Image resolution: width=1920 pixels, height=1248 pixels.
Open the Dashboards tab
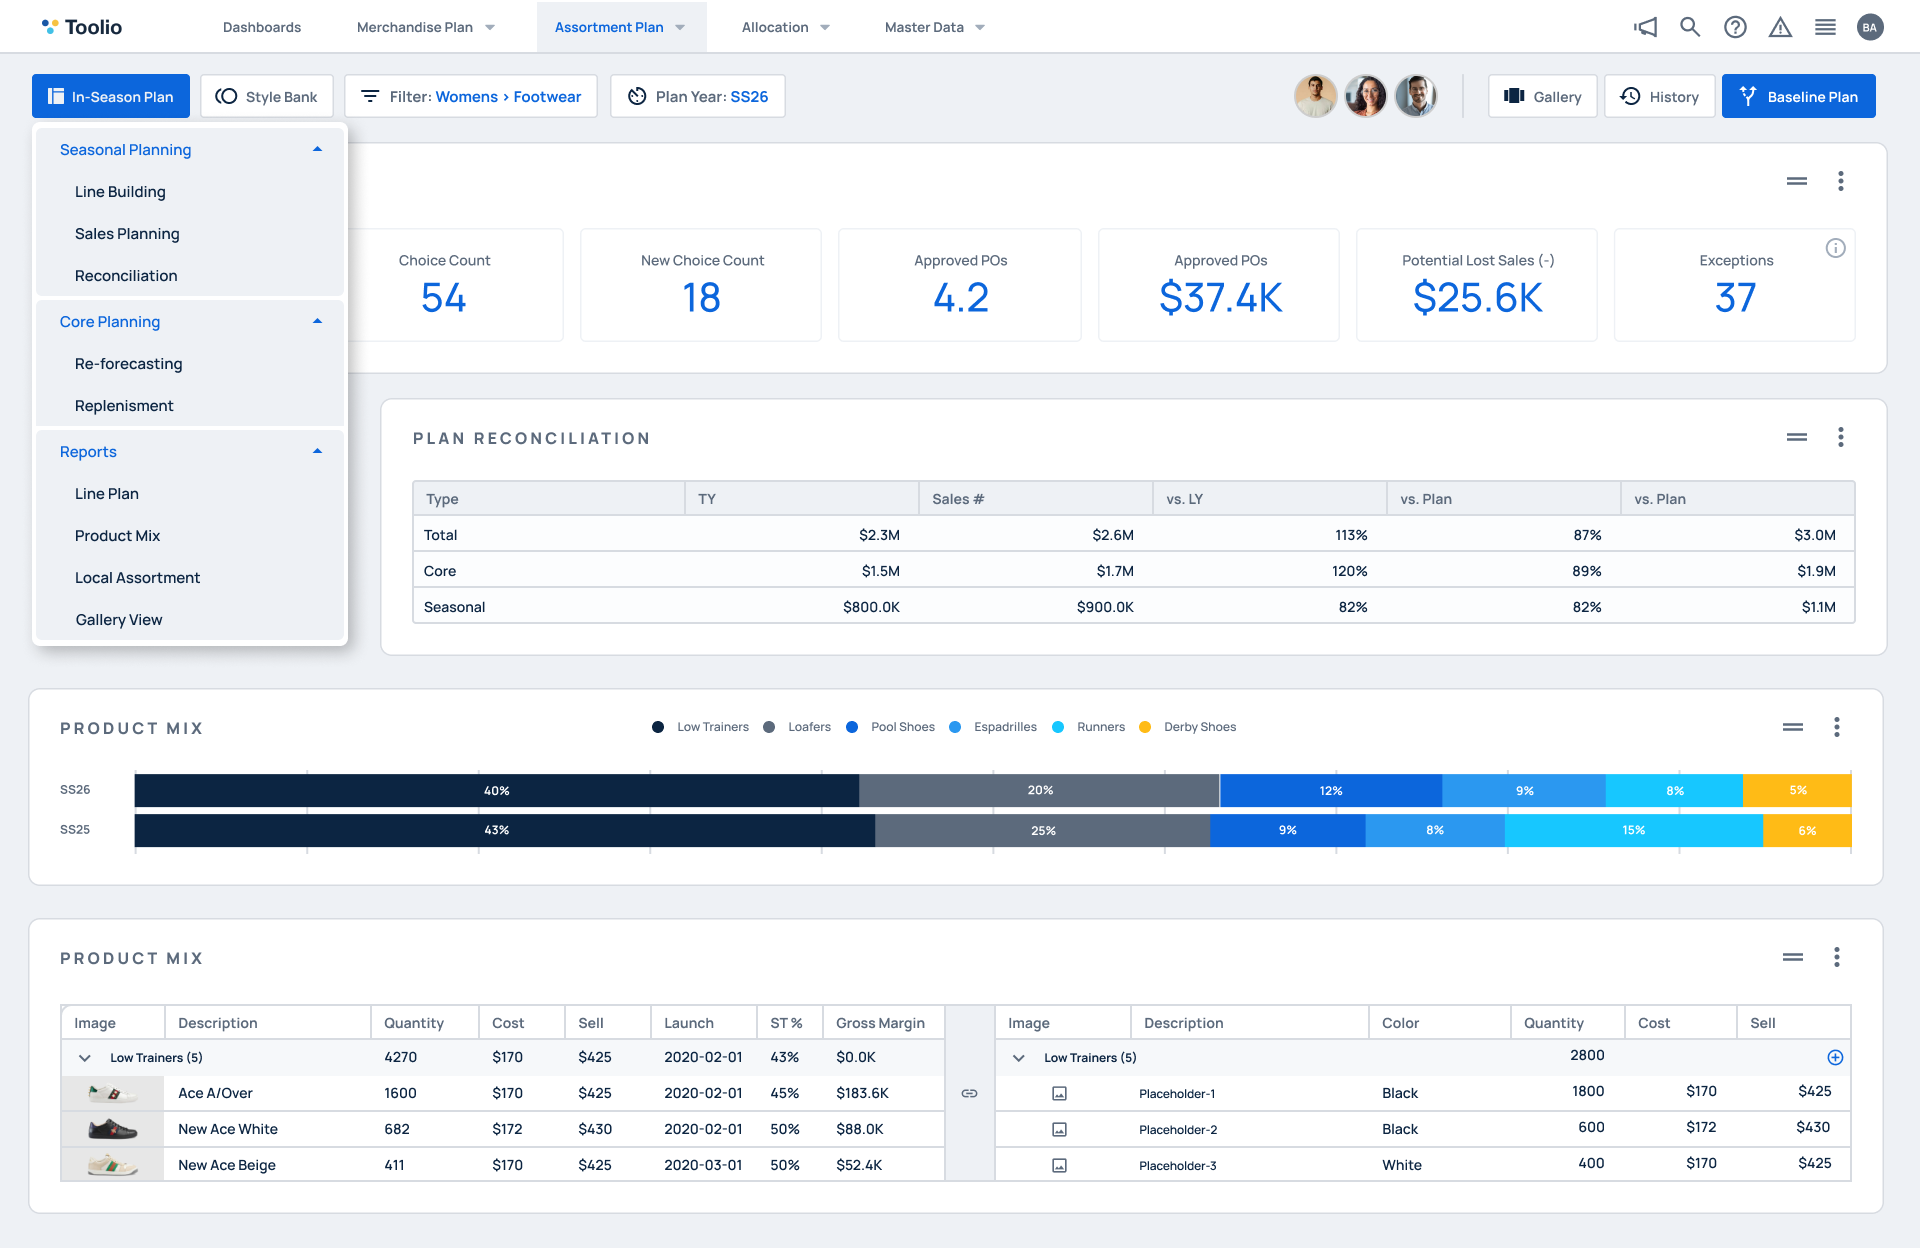(x=261, y=27)
